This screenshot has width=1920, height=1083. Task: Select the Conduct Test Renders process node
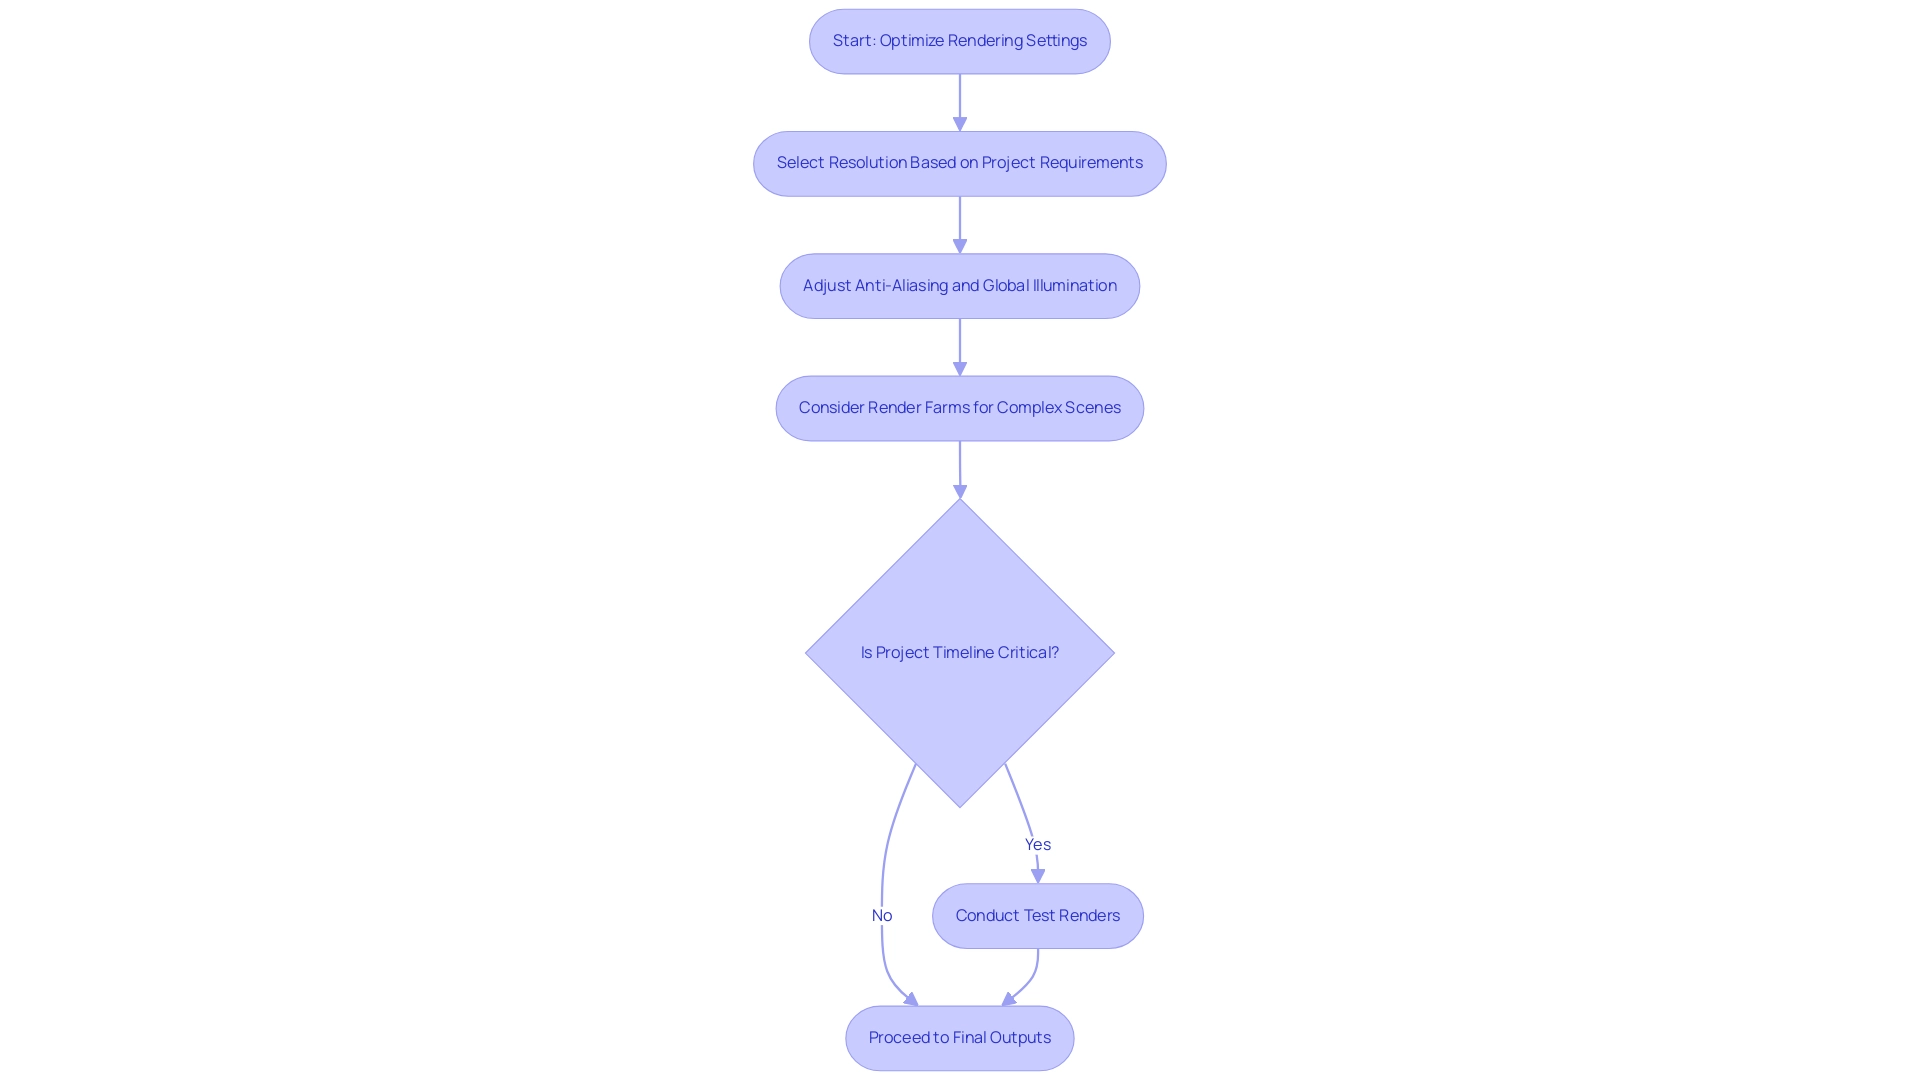pyautogui.click(x=1038, y=915)
